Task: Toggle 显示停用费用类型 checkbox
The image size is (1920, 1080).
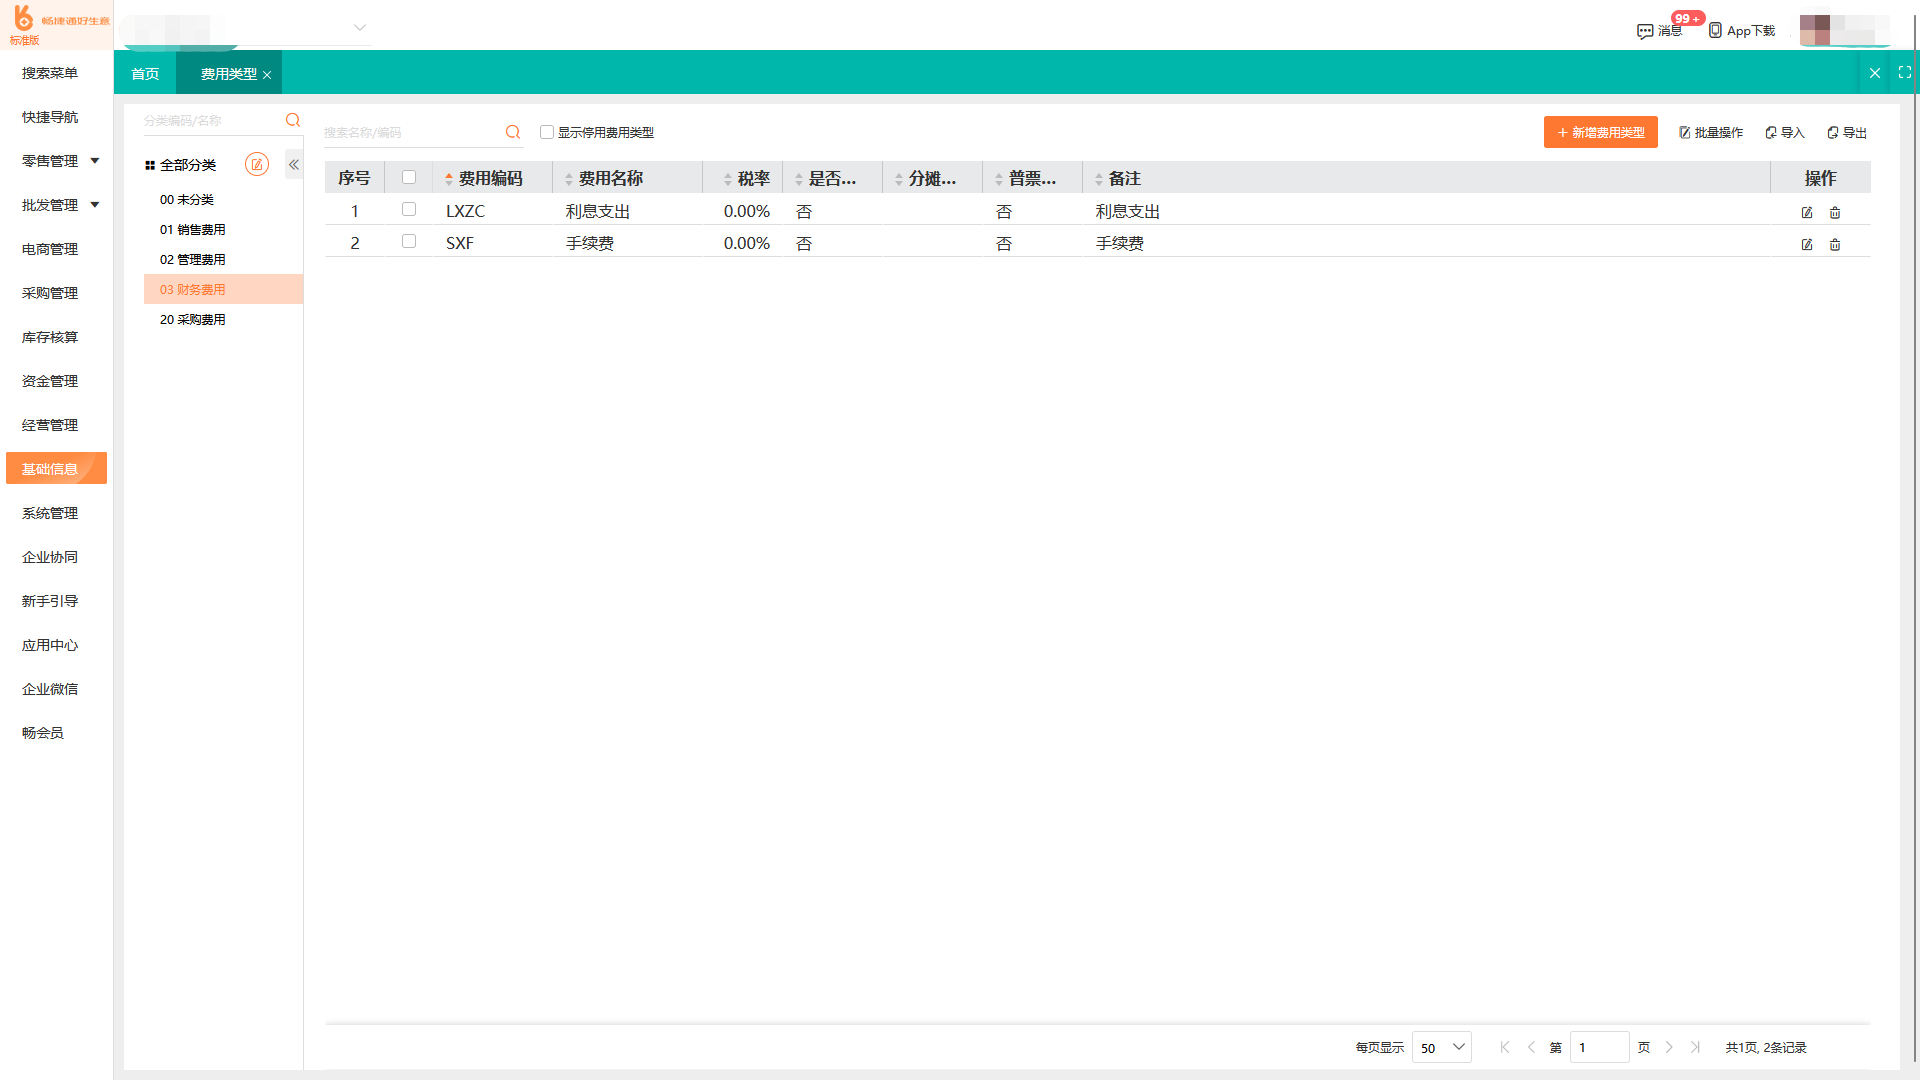Action: [545, 132]
